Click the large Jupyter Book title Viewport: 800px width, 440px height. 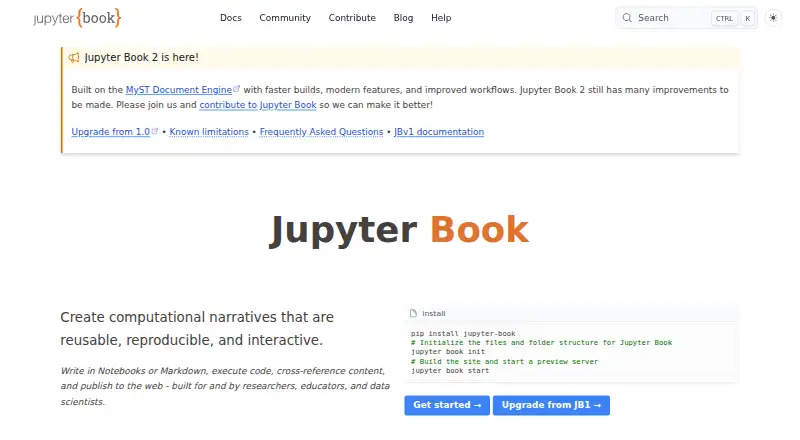click(399, 230)
